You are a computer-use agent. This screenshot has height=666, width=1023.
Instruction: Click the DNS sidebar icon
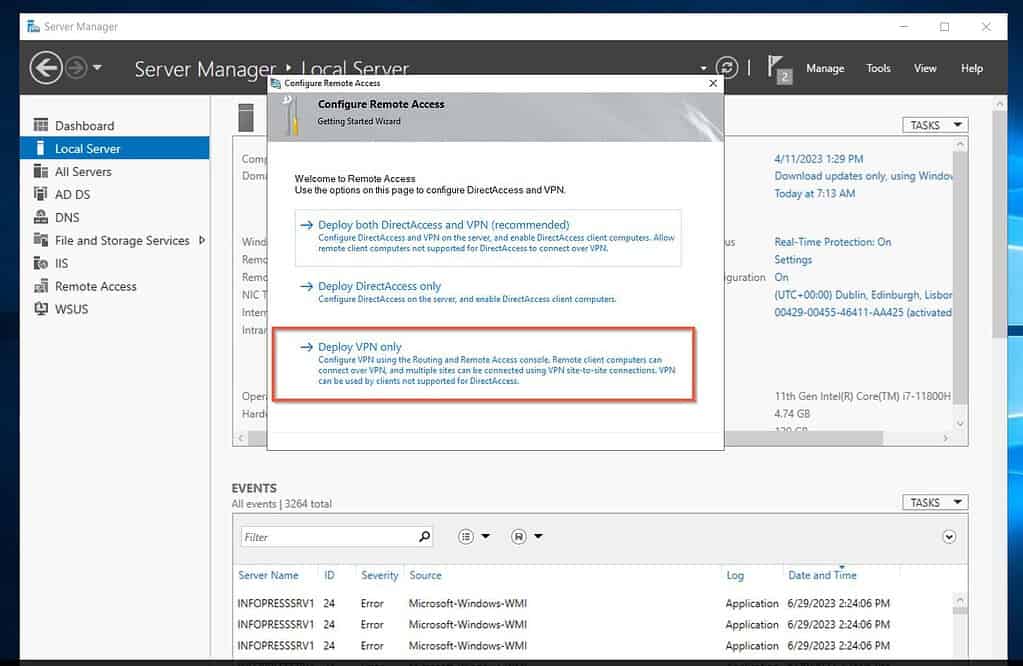[x=41, y=217]
